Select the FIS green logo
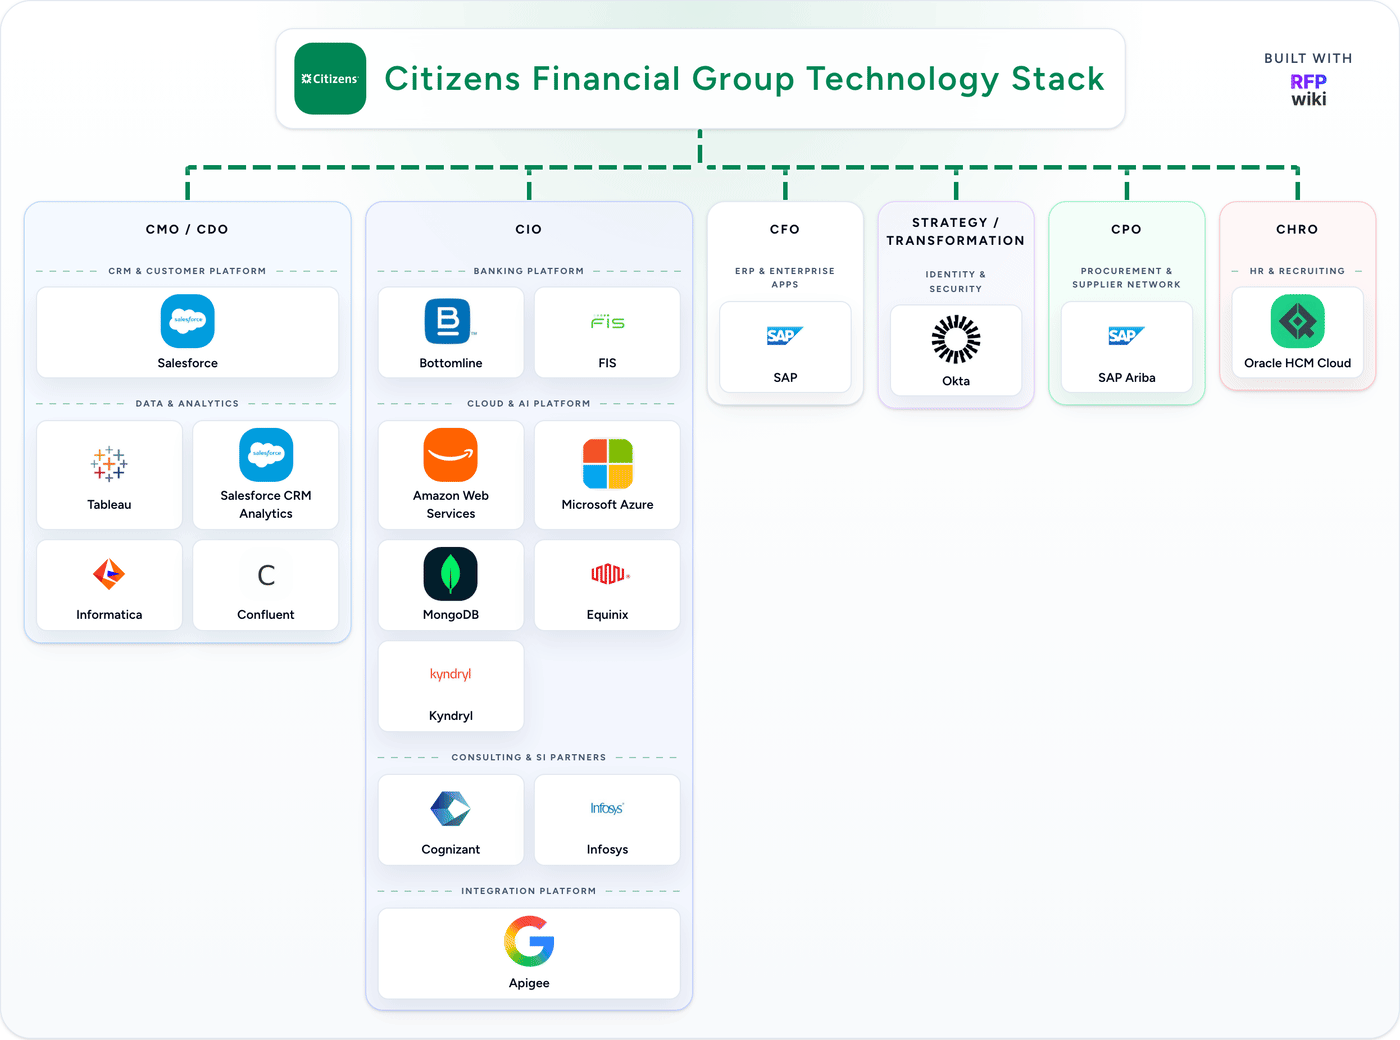Image resolution: width=1400 pixels, height=1040 pixels. [607, 321]
